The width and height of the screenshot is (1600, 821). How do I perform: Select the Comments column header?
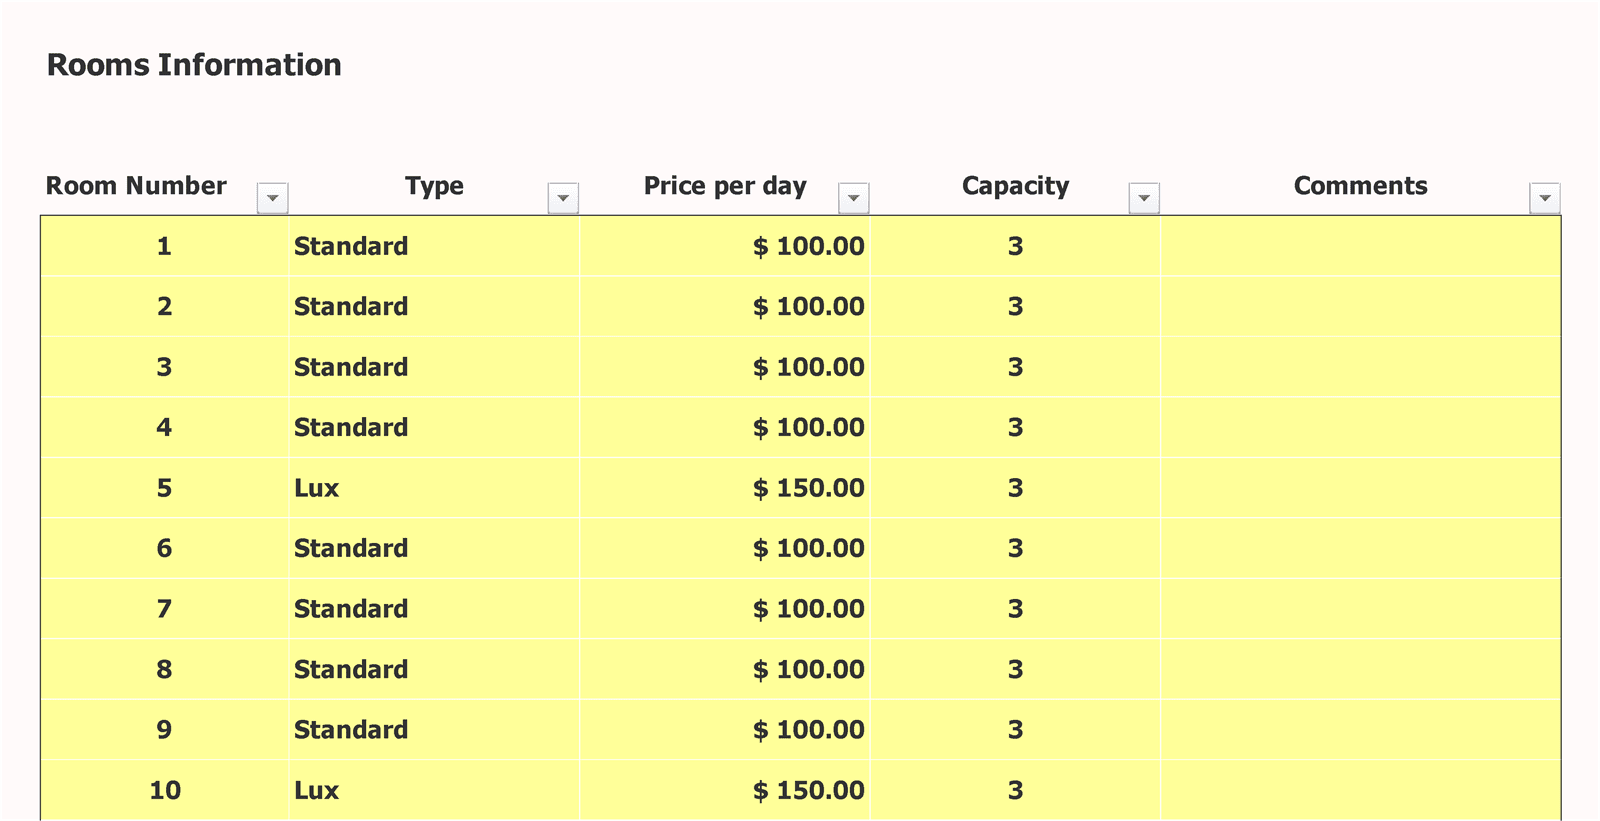click(x=1361, y=185)
